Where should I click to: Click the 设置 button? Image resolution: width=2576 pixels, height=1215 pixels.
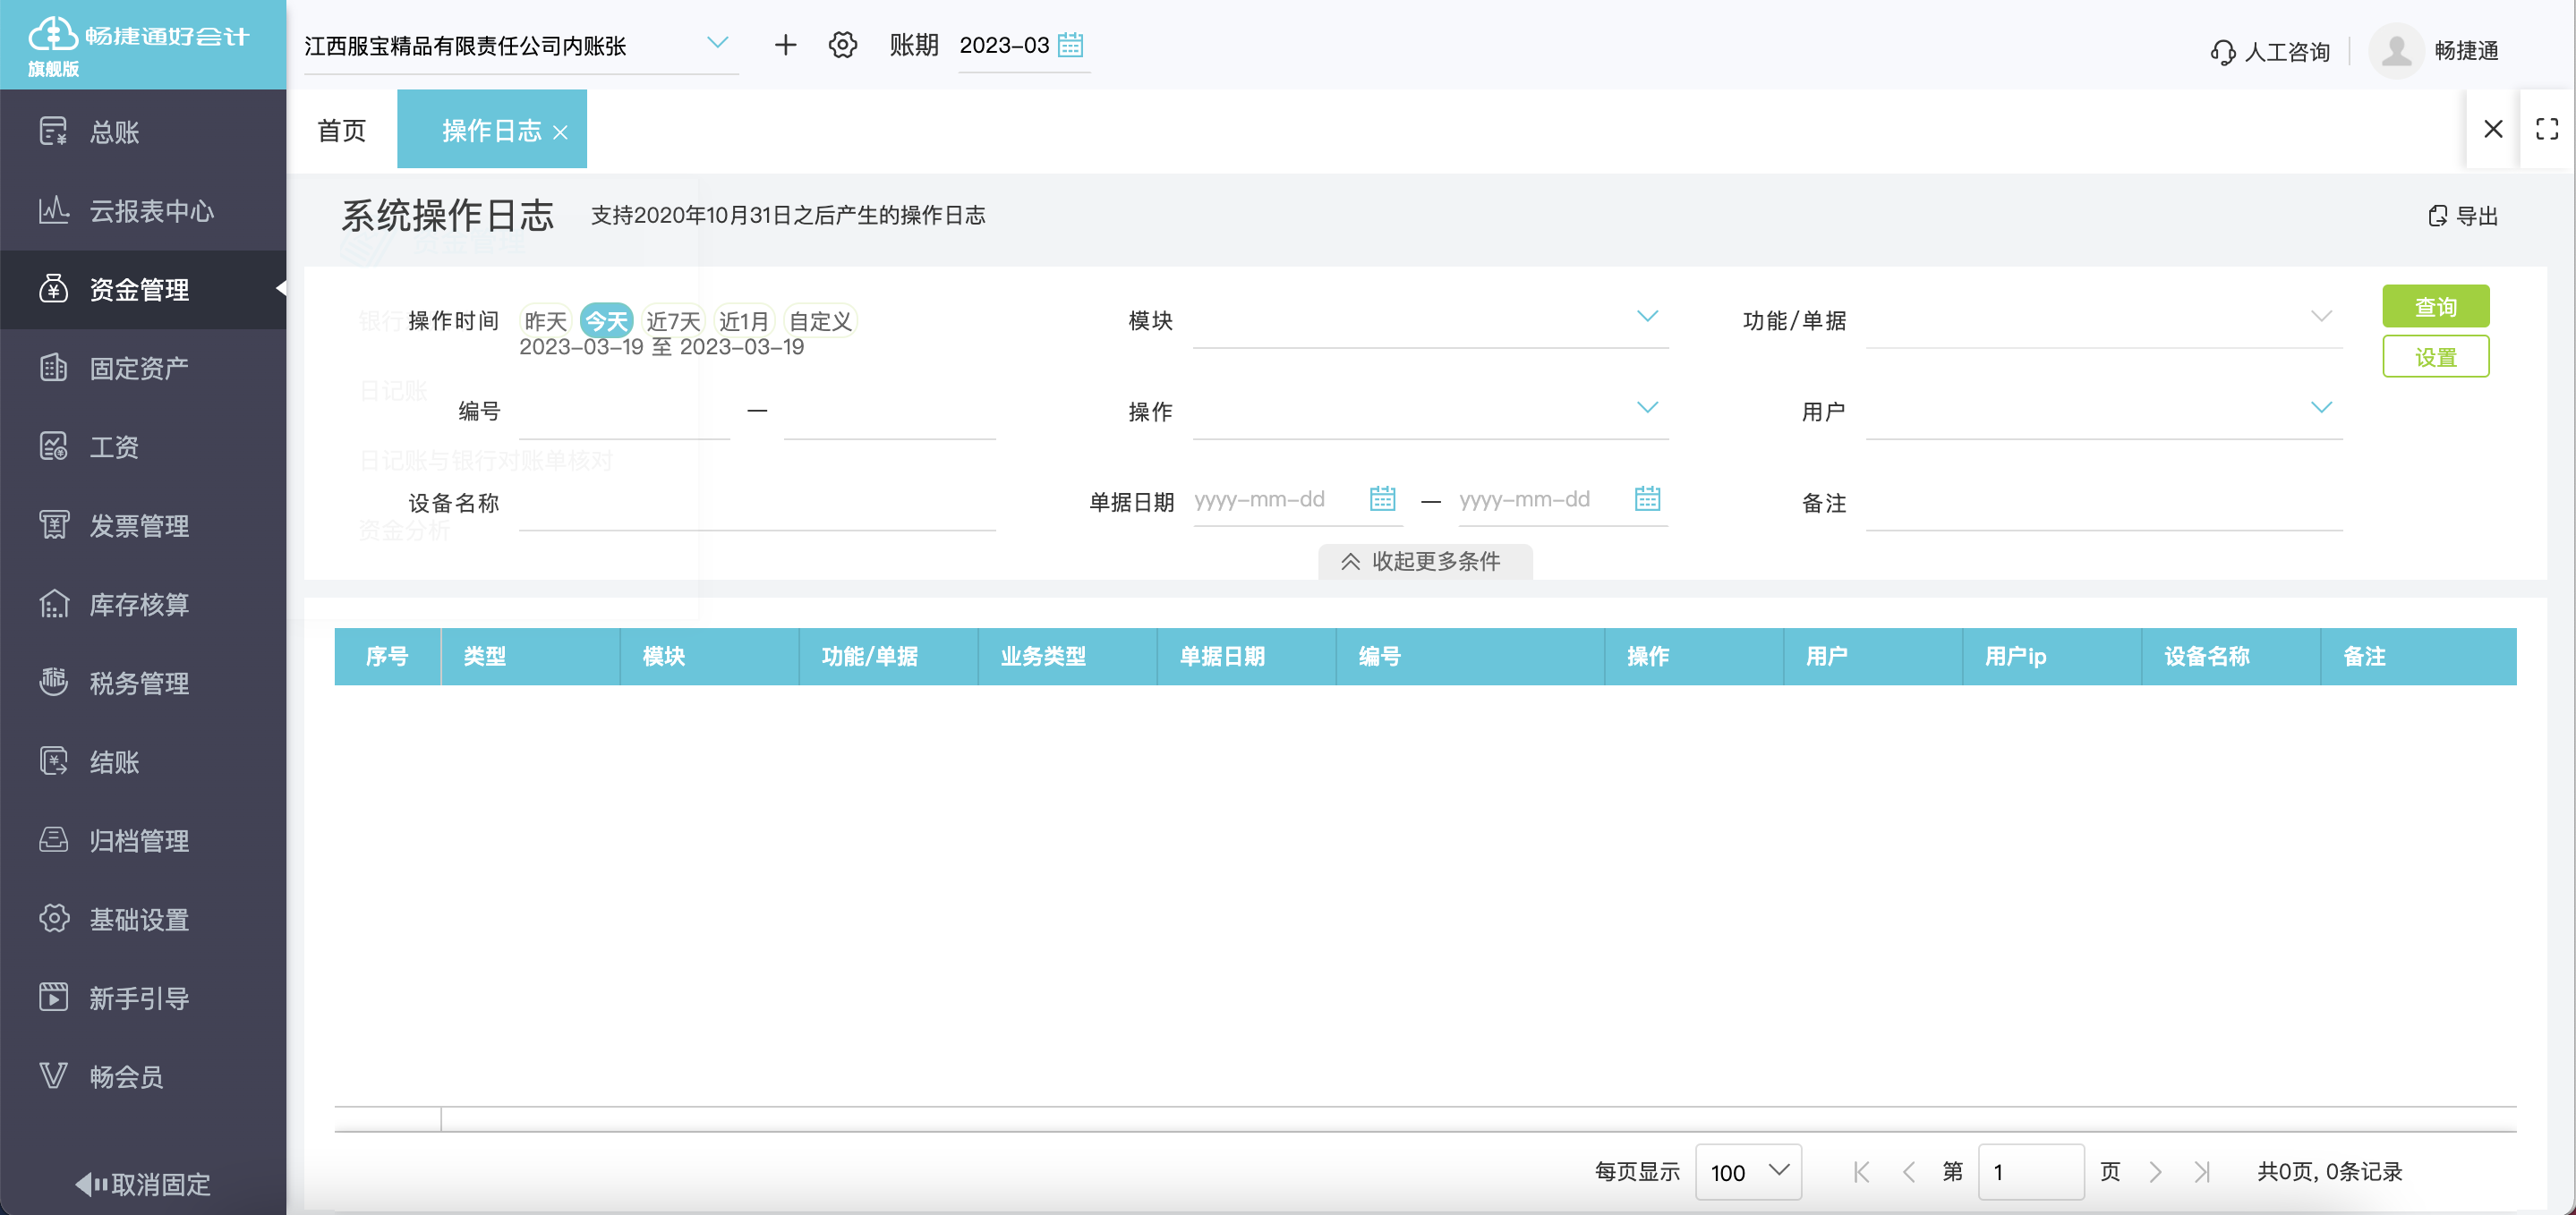(2438, 356)
